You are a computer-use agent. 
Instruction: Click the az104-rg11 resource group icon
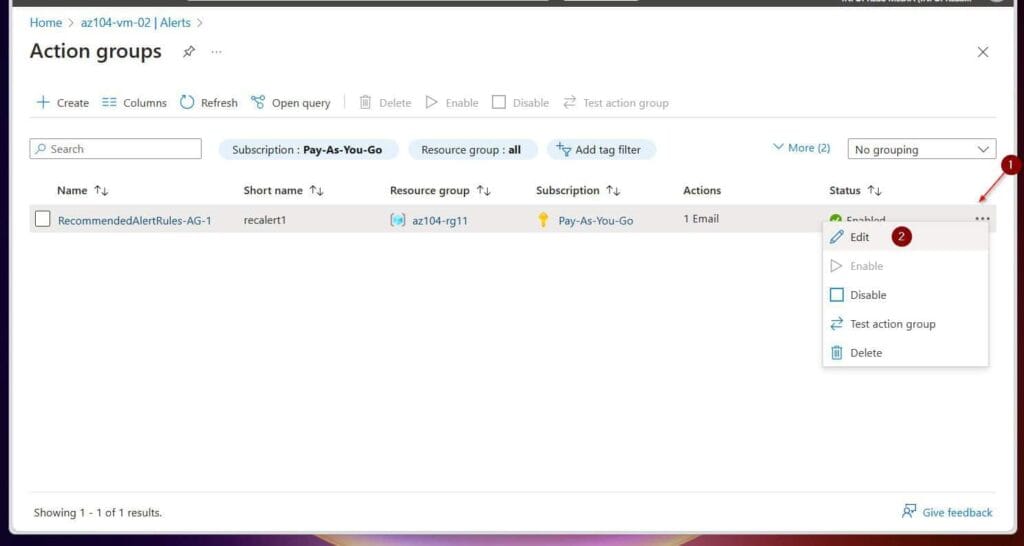[398, 220]
